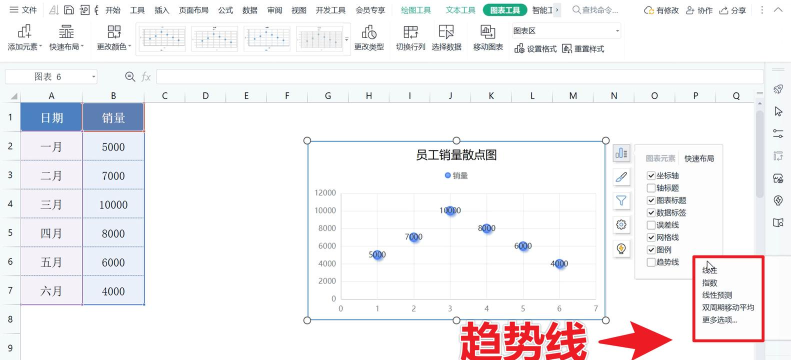Click the fx insert function icon
Viewport: 791px width, 360px height.
tap(146, 77)
